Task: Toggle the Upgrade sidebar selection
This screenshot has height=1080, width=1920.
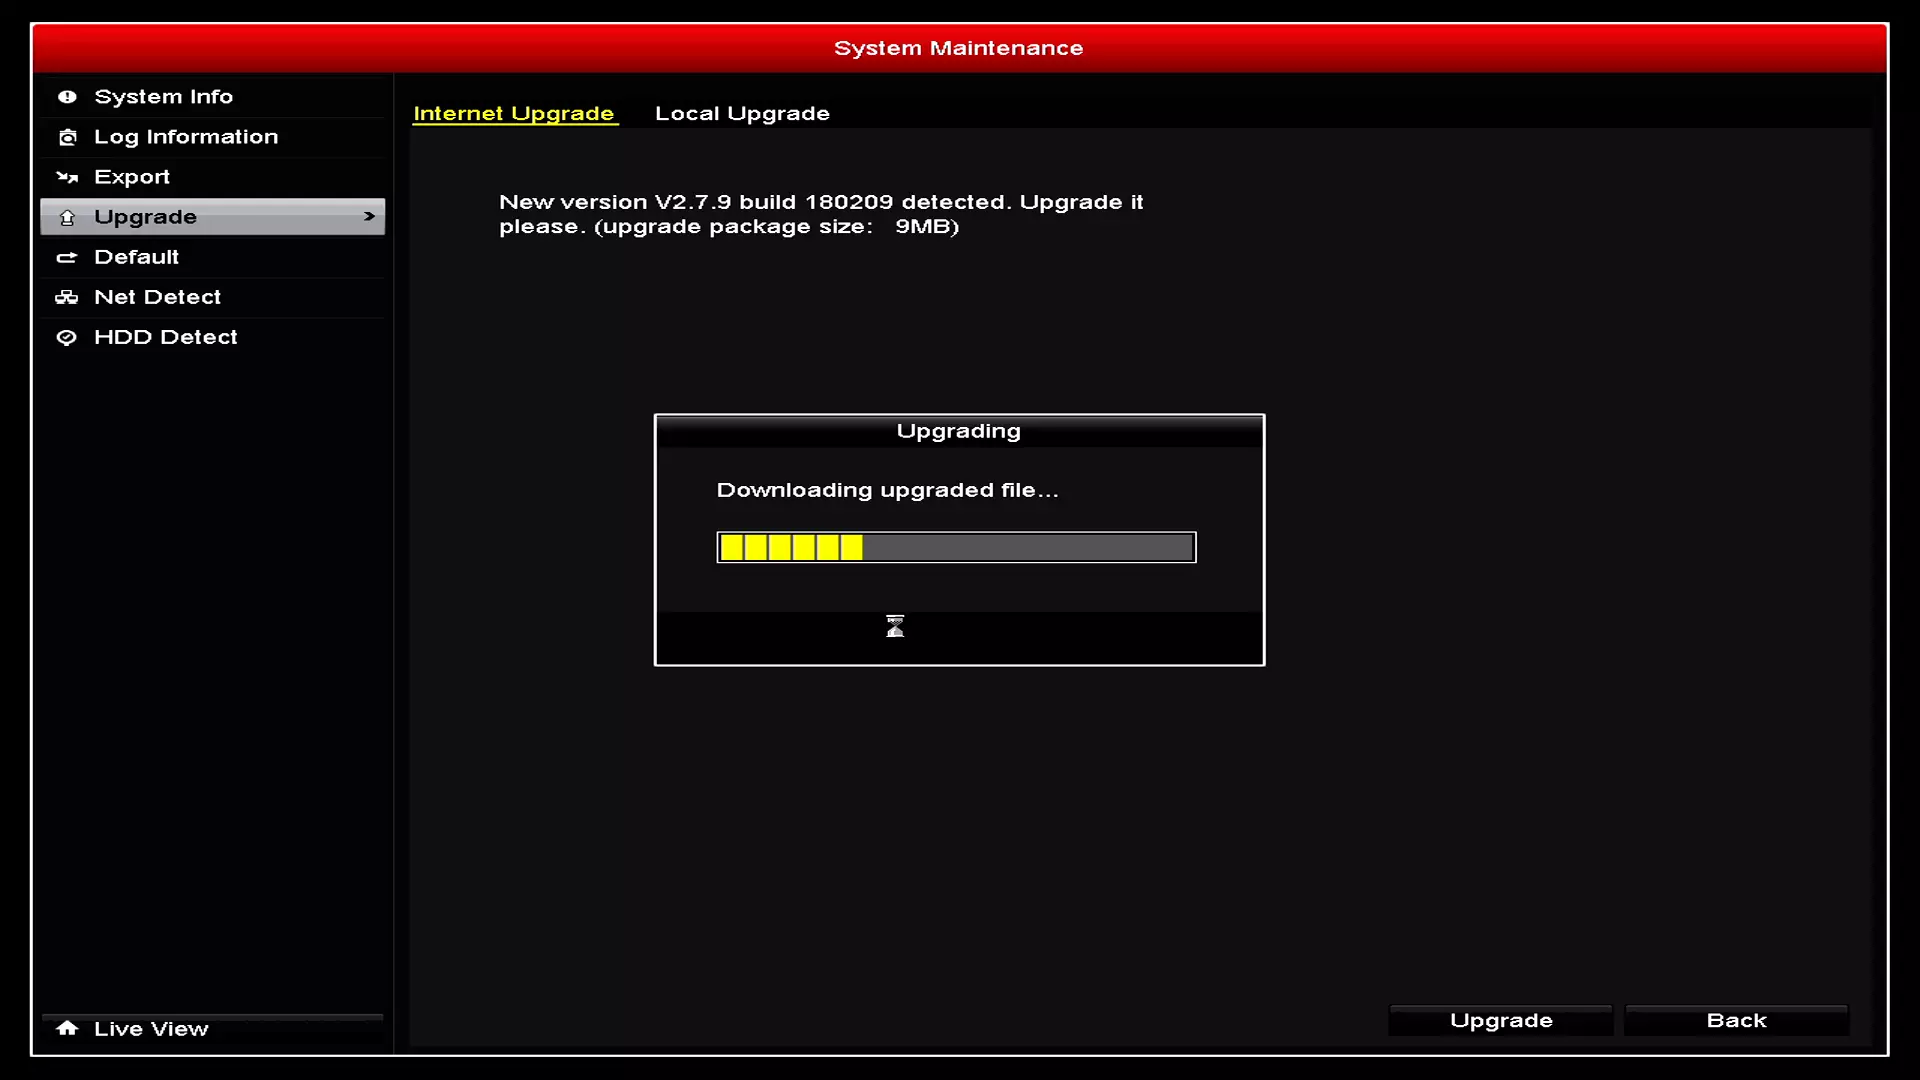Action: point(211,215)
